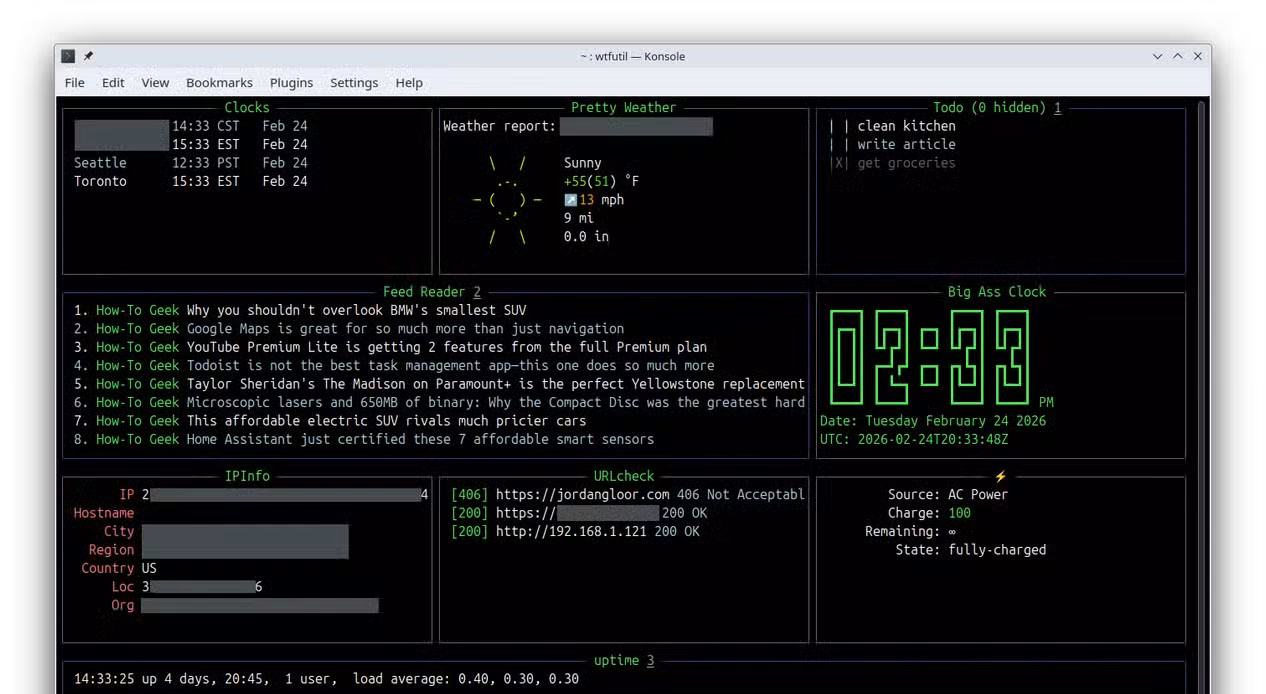This screenshot has height=694, width=1266.
Task: Uncheck the 'get groceries' todo checkbox
Action: (839, 163)
